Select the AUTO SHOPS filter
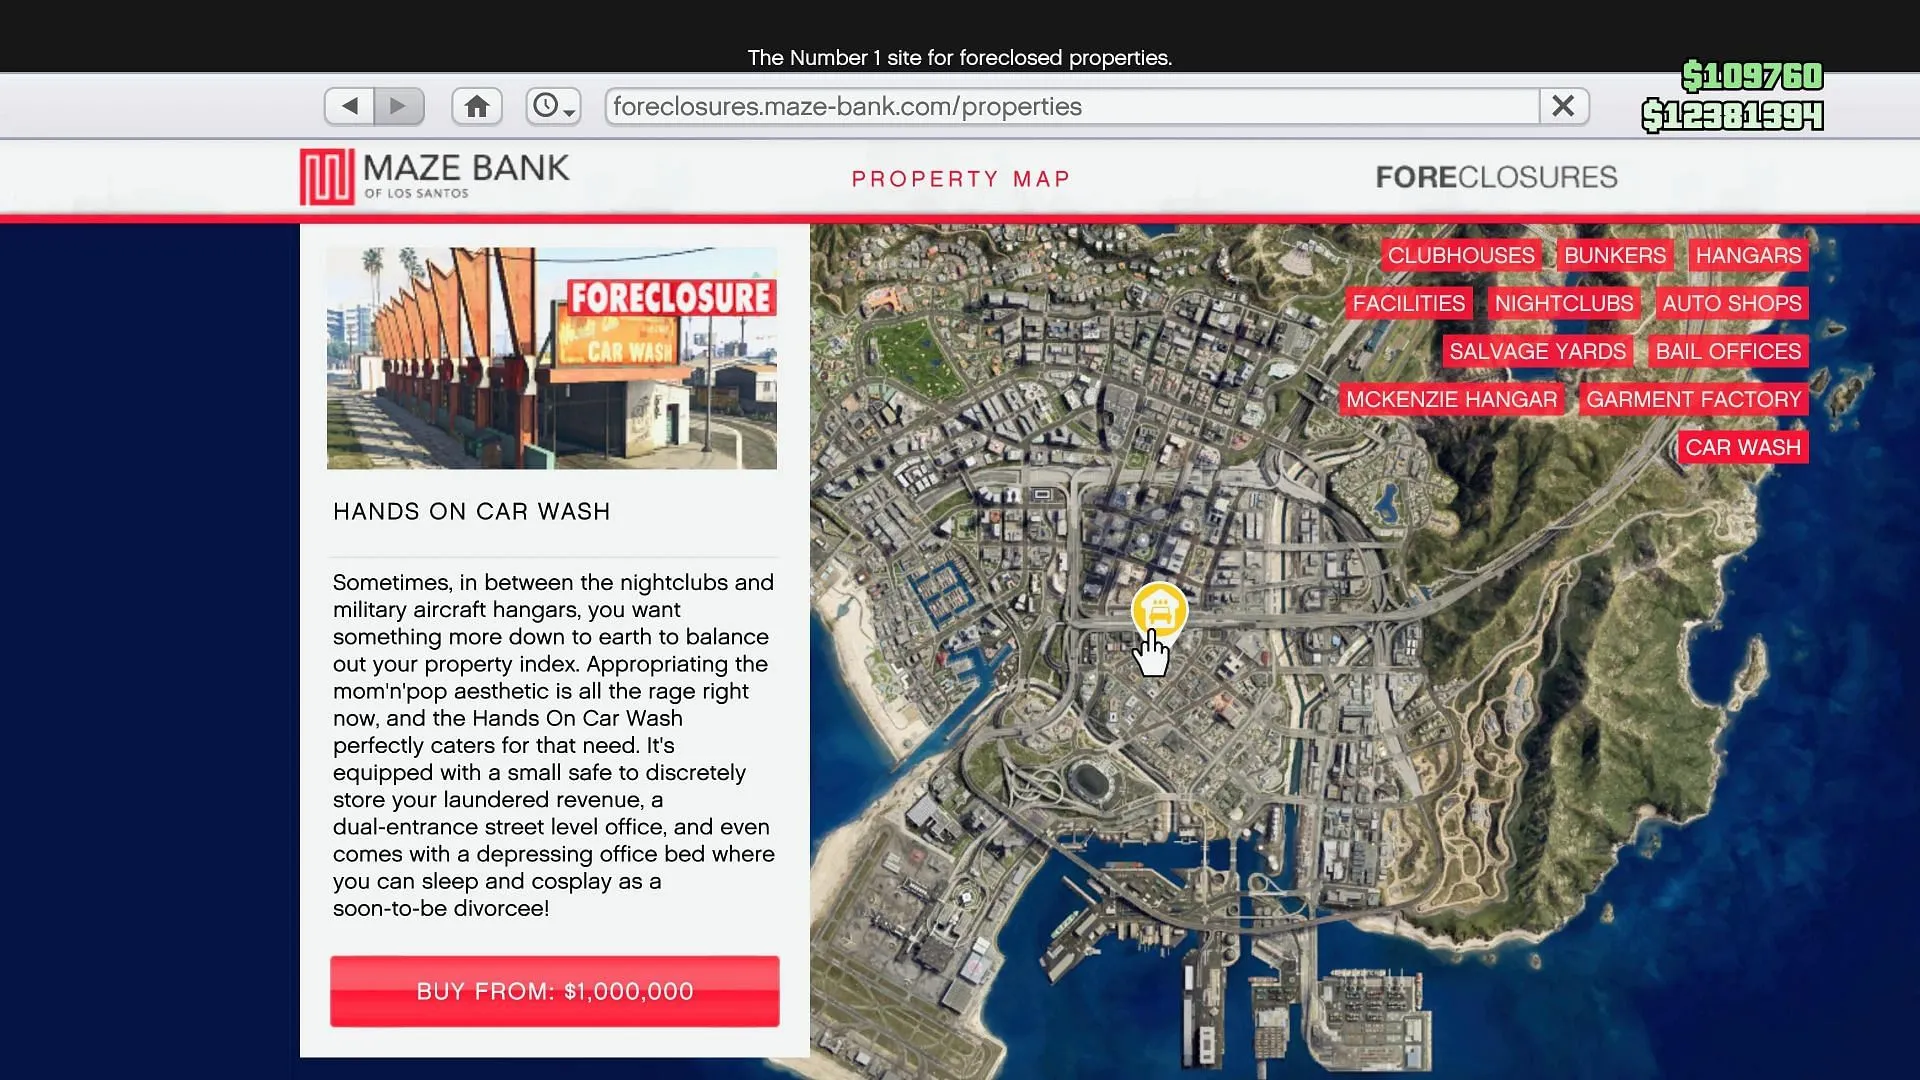 [1732, 303]
